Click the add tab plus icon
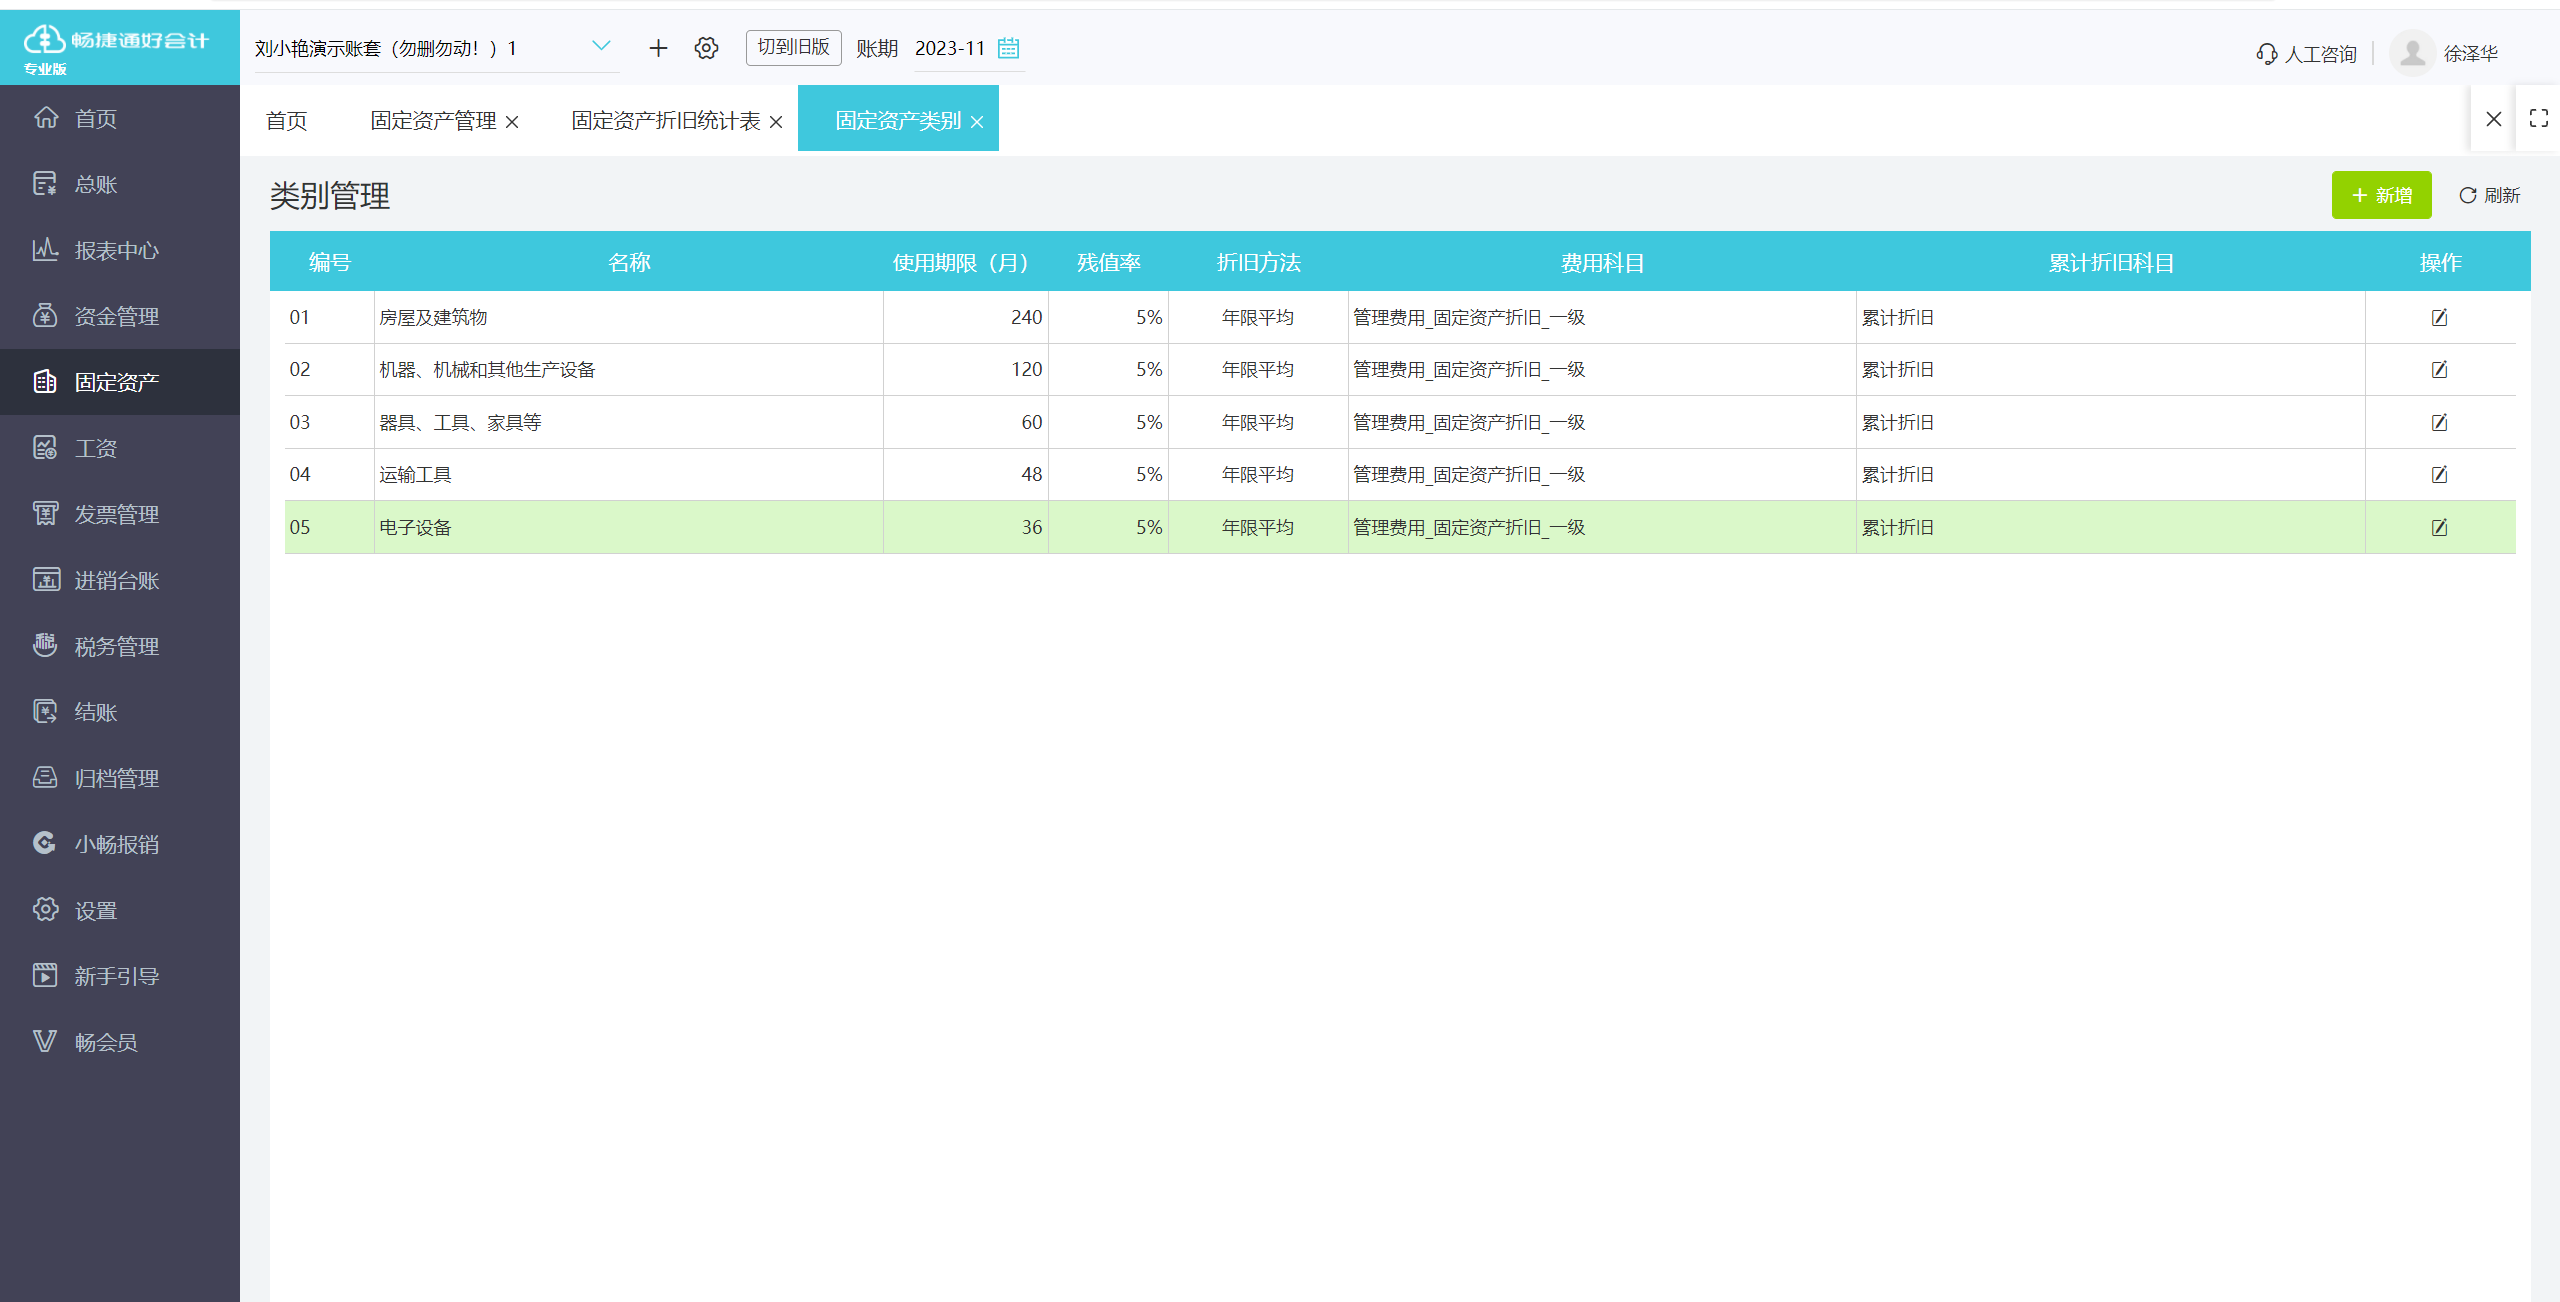The width and height of the screenshot is (2560, 1302). pos(657,48)
